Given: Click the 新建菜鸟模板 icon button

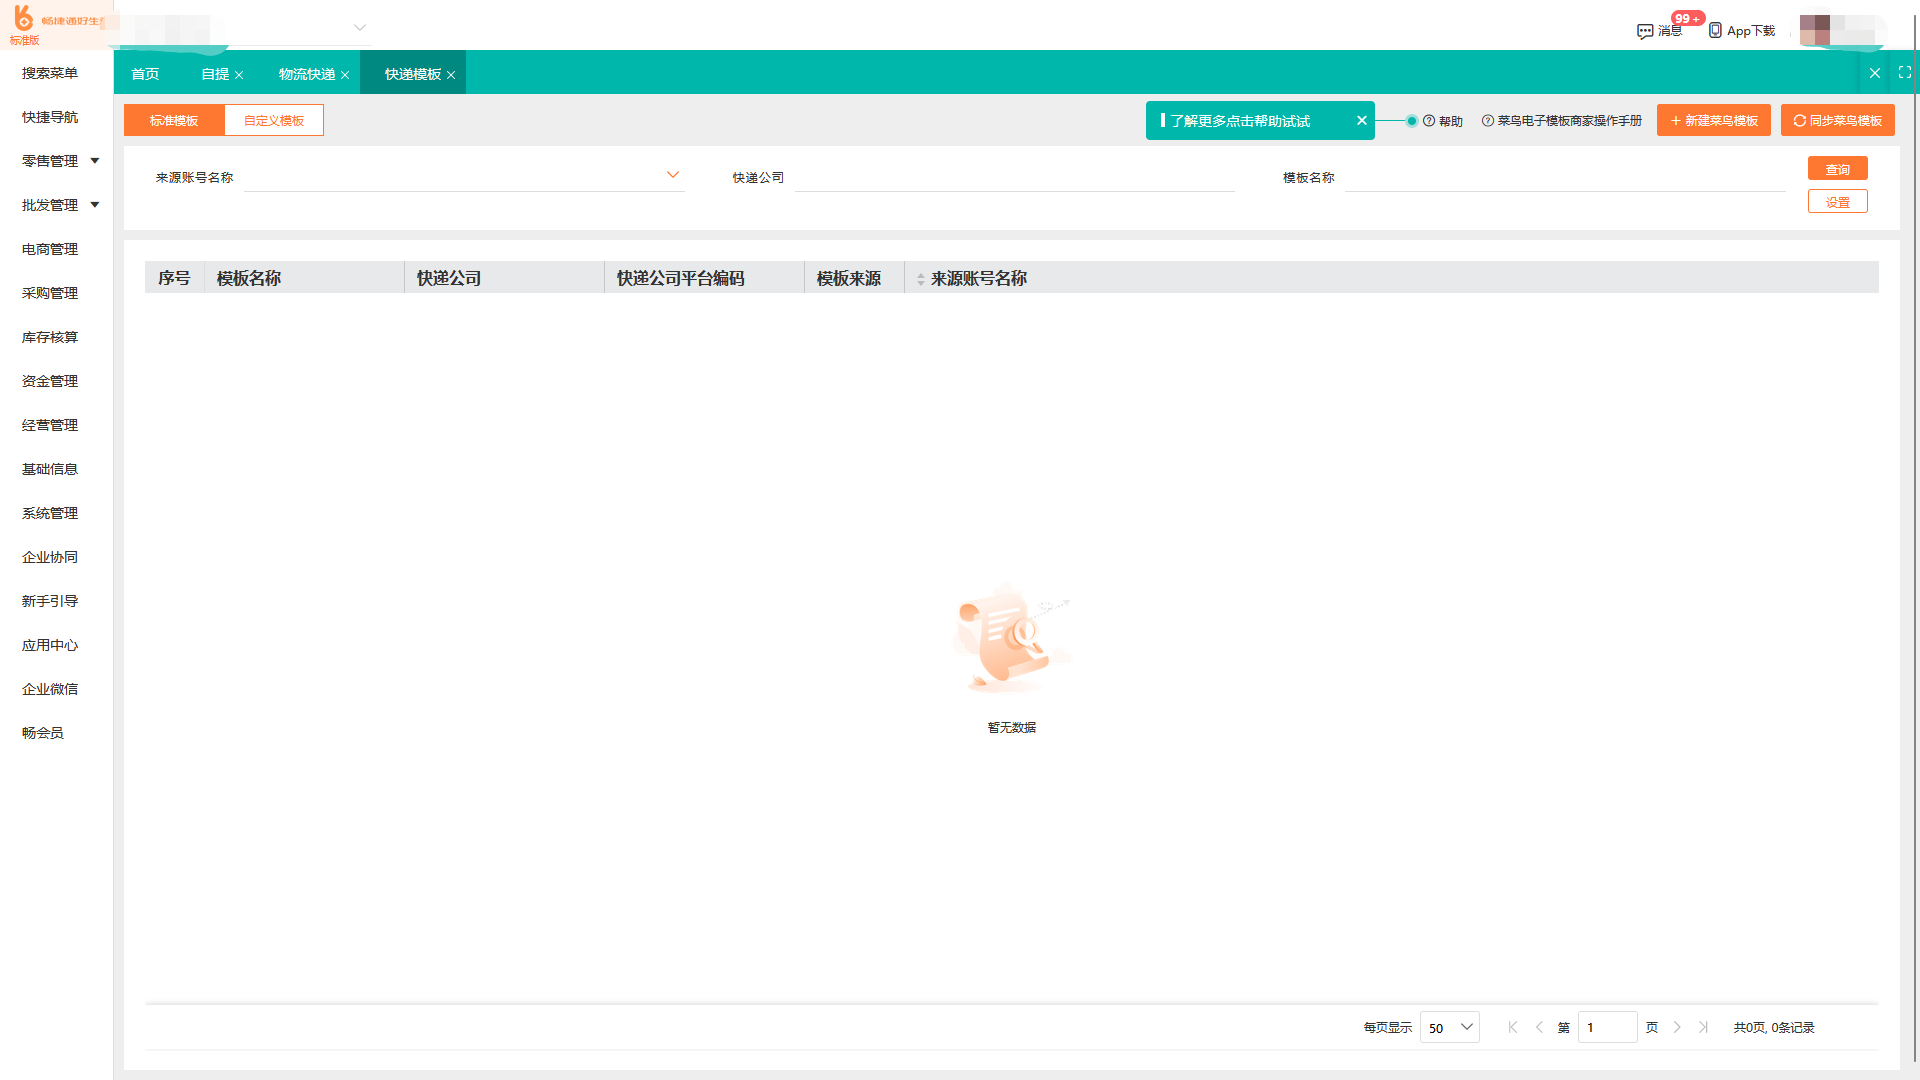Looking at the screenshot, I should pos(1714,121).
